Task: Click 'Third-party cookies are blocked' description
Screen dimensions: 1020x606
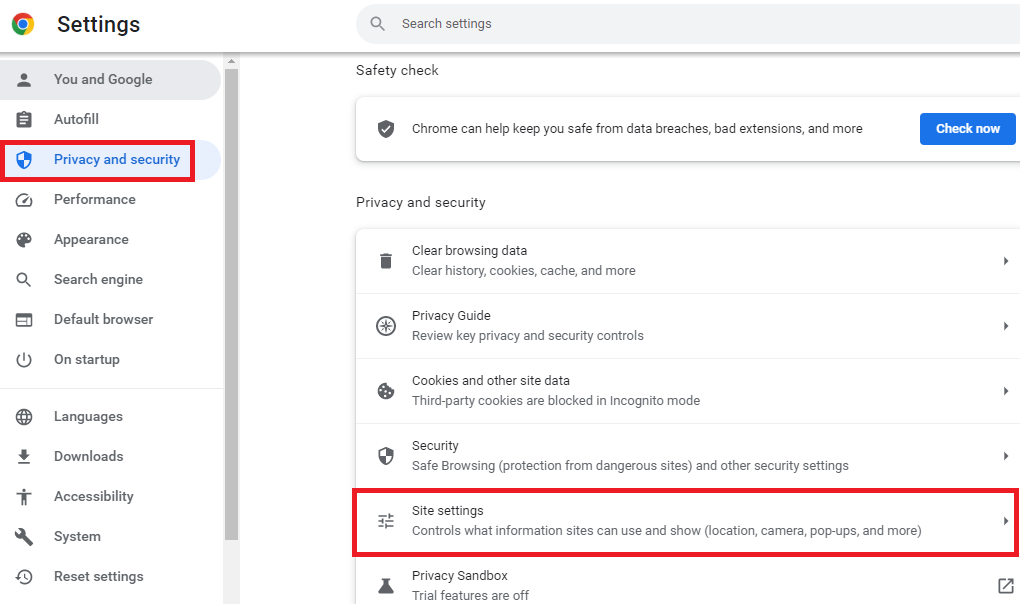Action: [x=556, y=401]
